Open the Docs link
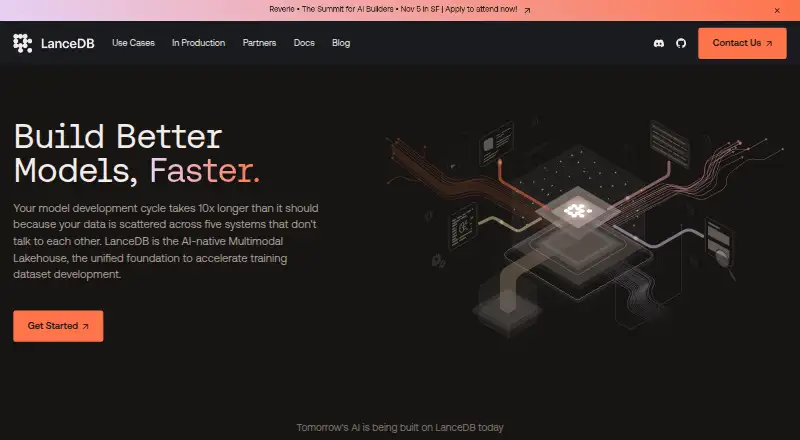800x440 pixels. tap(304, 43)
